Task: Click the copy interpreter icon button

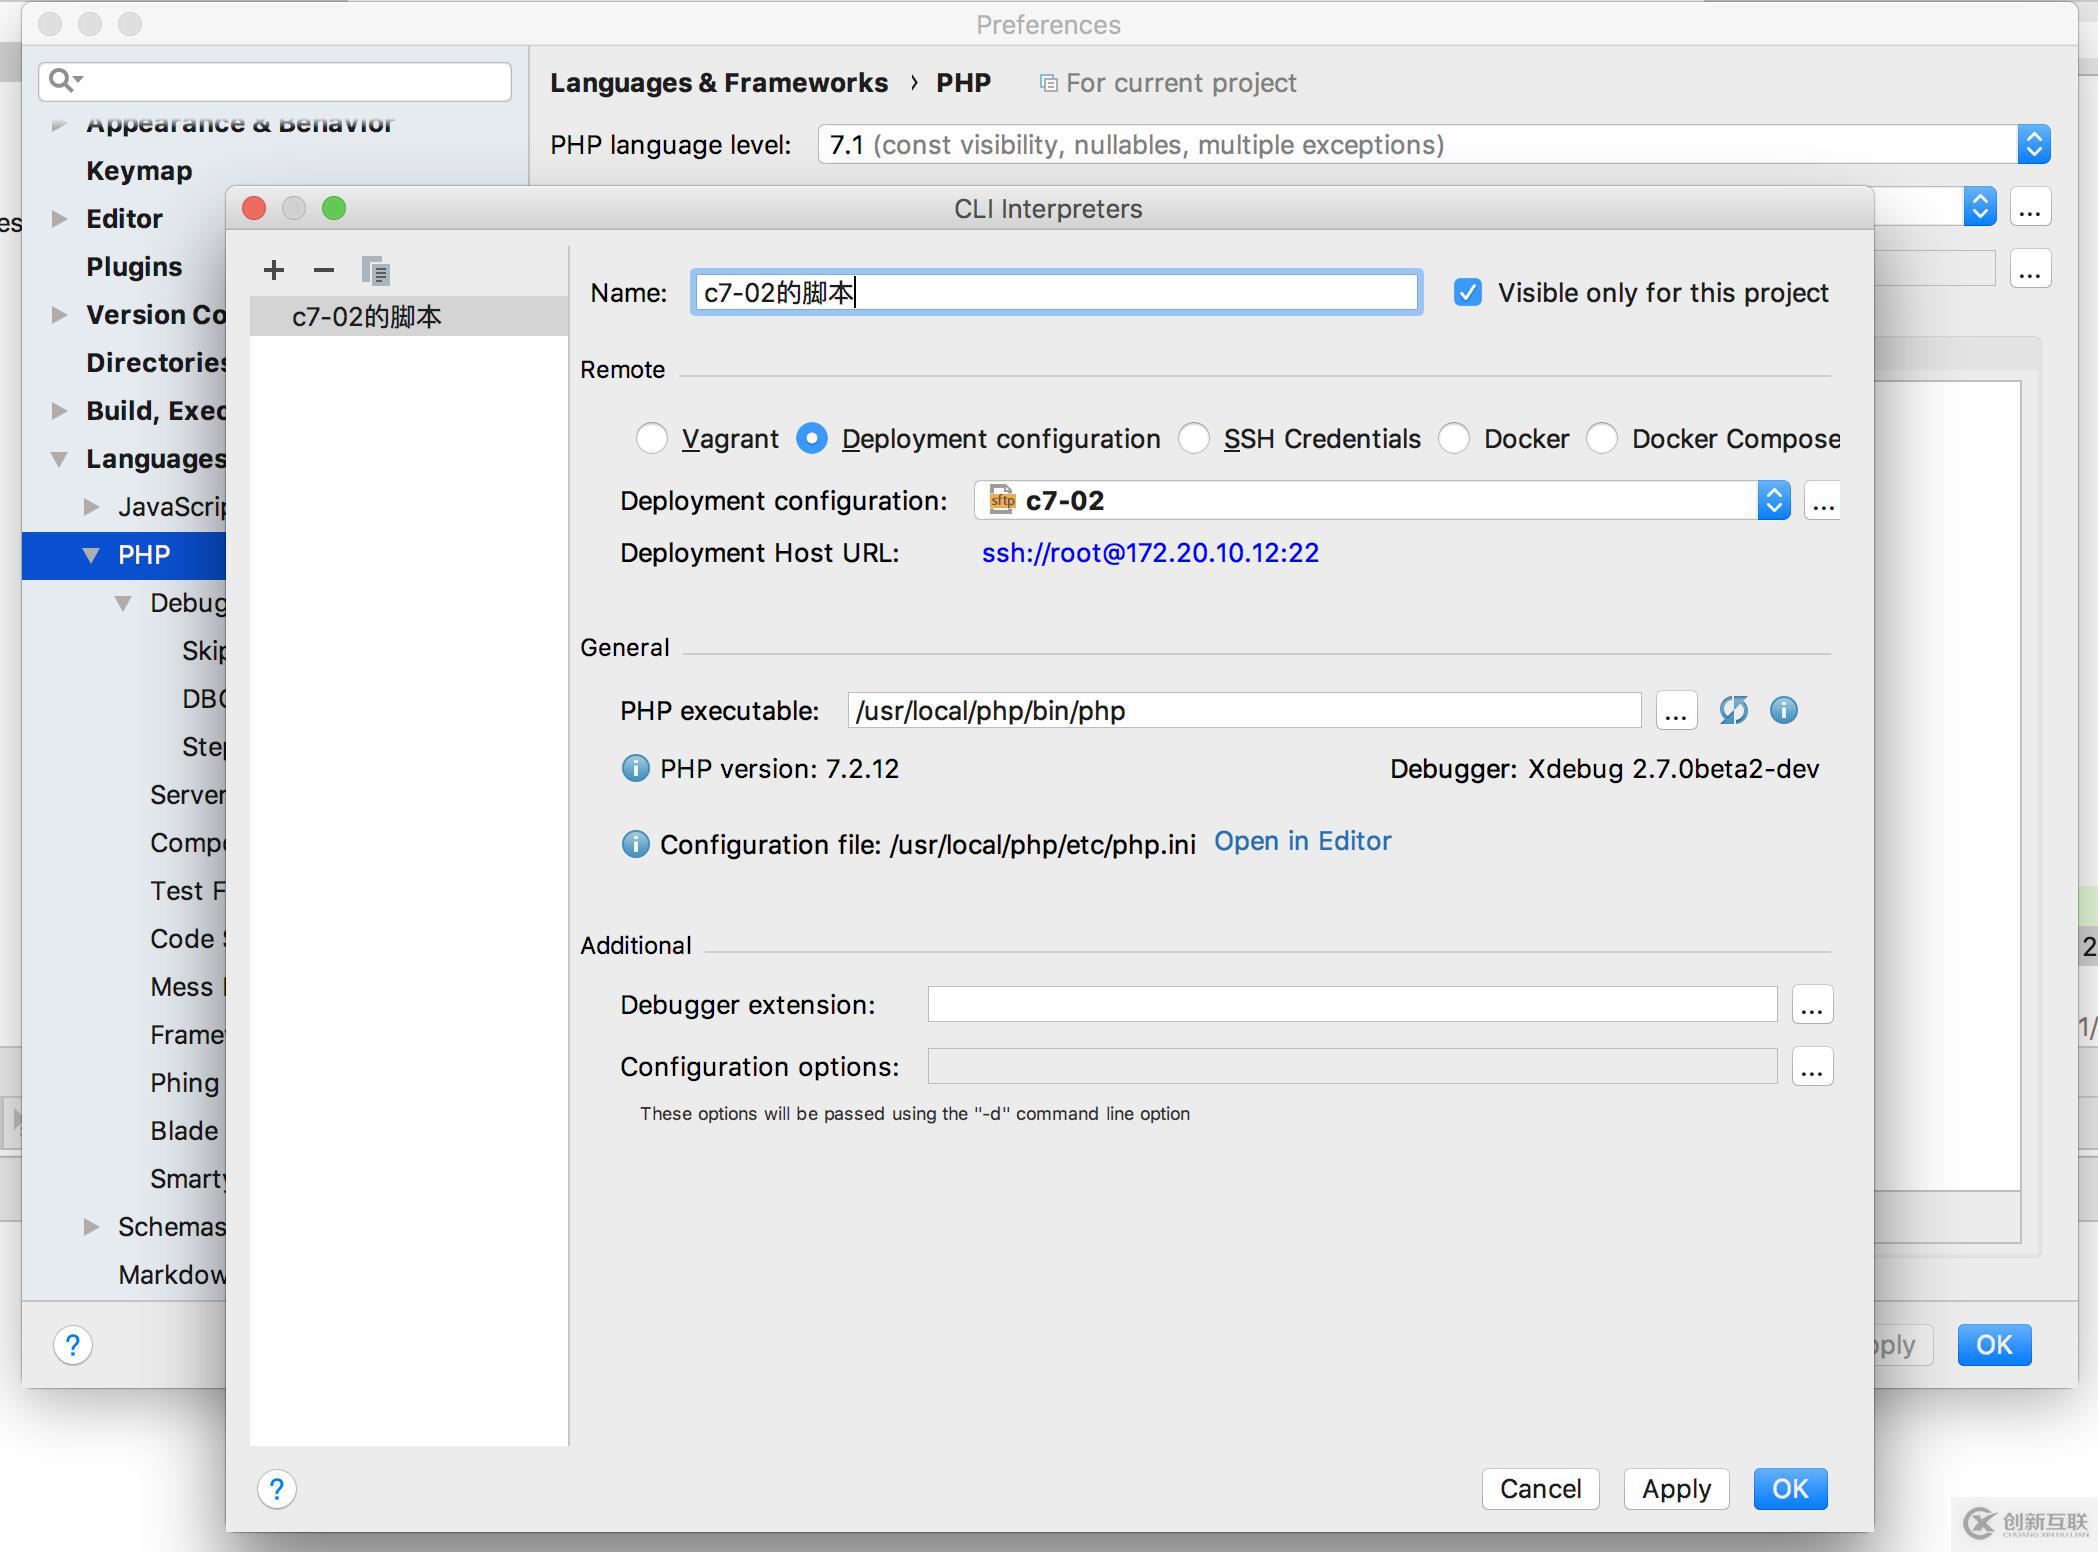Action: click(x=377, y=269)
